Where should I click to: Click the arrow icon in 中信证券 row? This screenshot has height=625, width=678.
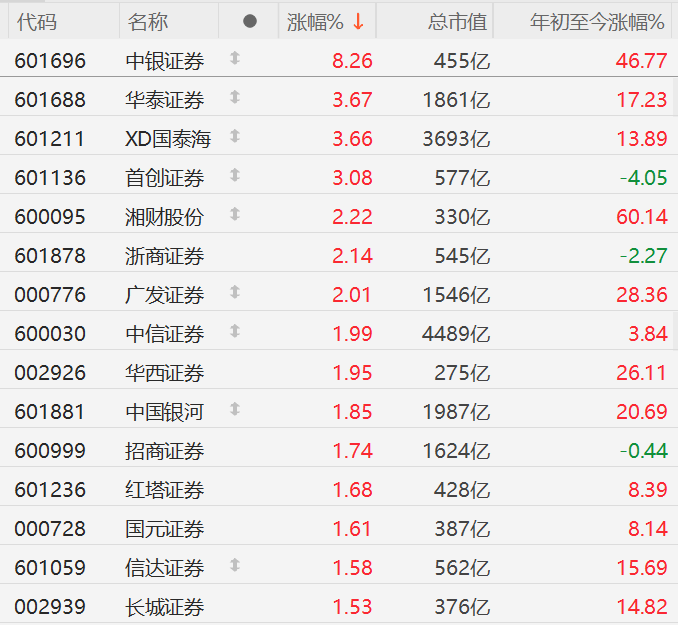(235, 332)
